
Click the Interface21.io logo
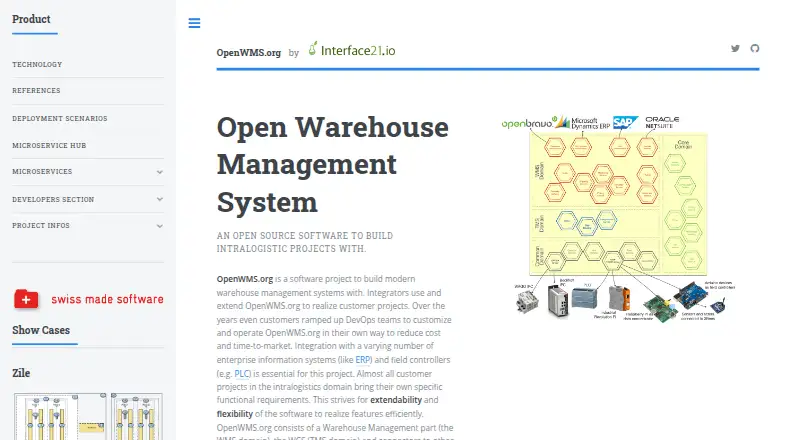(352, 50)
